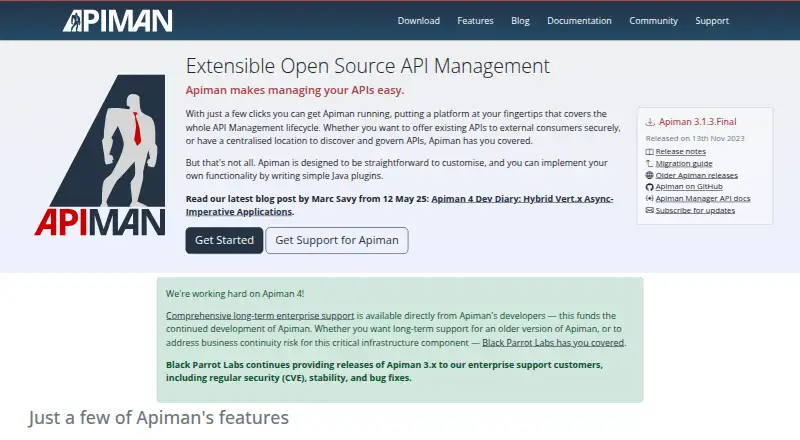The height and width of the screenshot is (440, 800).
Task: Click the 'Released on 13th Nov 2023' text
Action: [695, 138]
